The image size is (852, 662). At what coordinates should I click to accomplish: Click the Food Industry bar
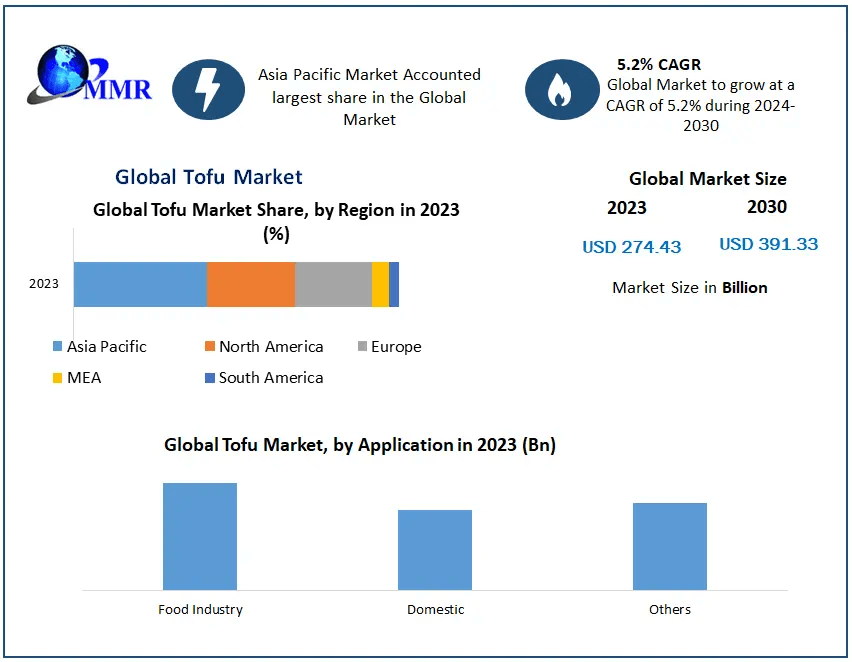(200, 536)
